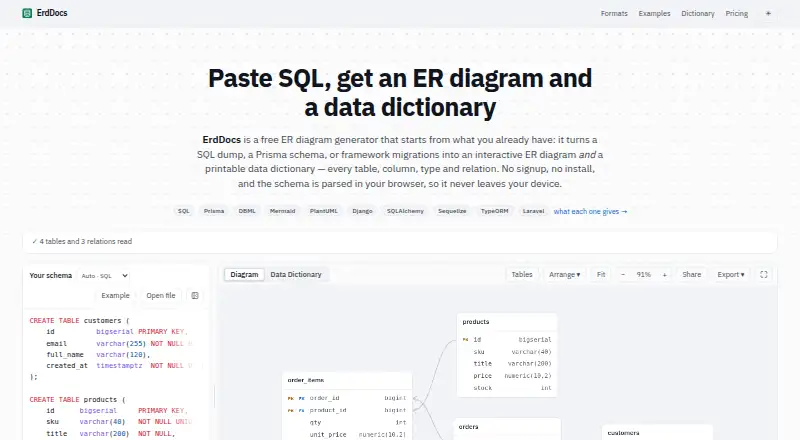Click the Example button
Screen dimensions: 800x440
115,296
